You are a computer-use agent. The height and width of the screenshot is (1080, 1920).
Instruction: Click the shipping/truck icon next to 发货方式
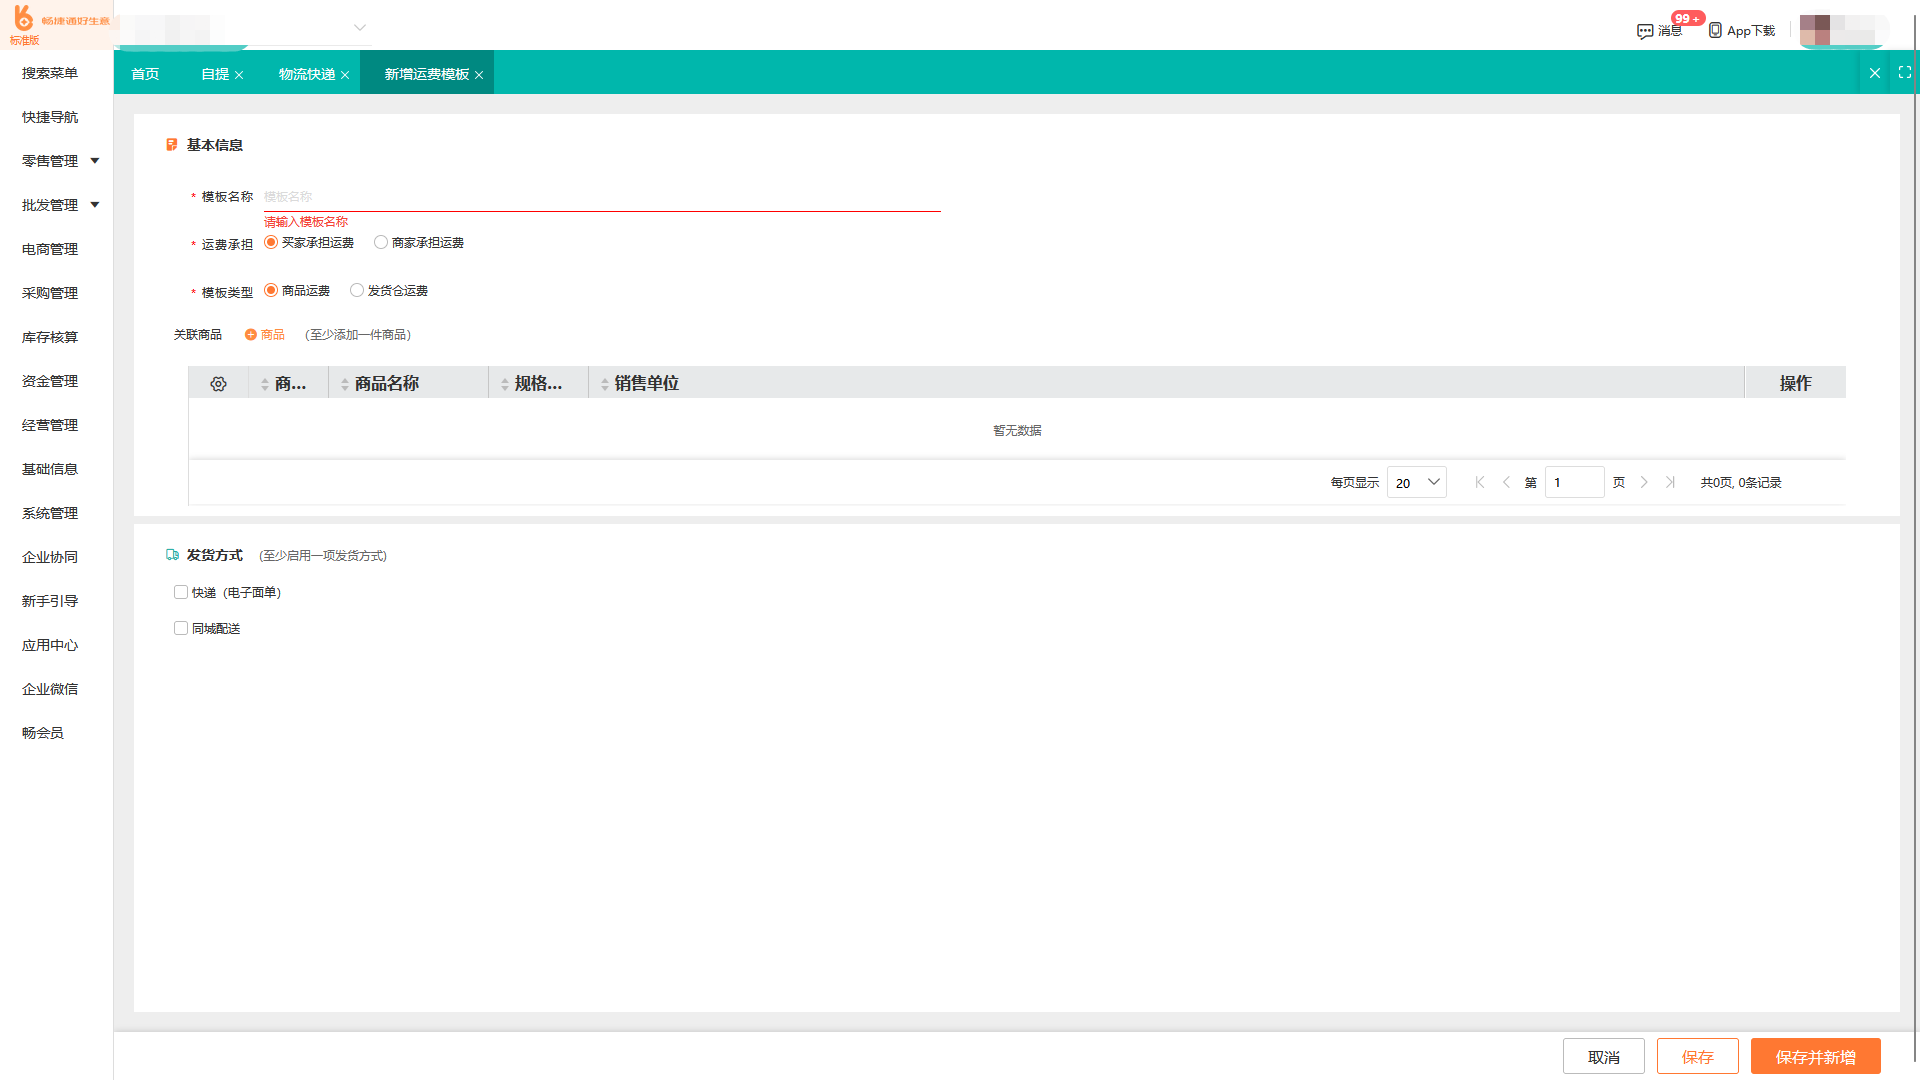coord(171,554)
